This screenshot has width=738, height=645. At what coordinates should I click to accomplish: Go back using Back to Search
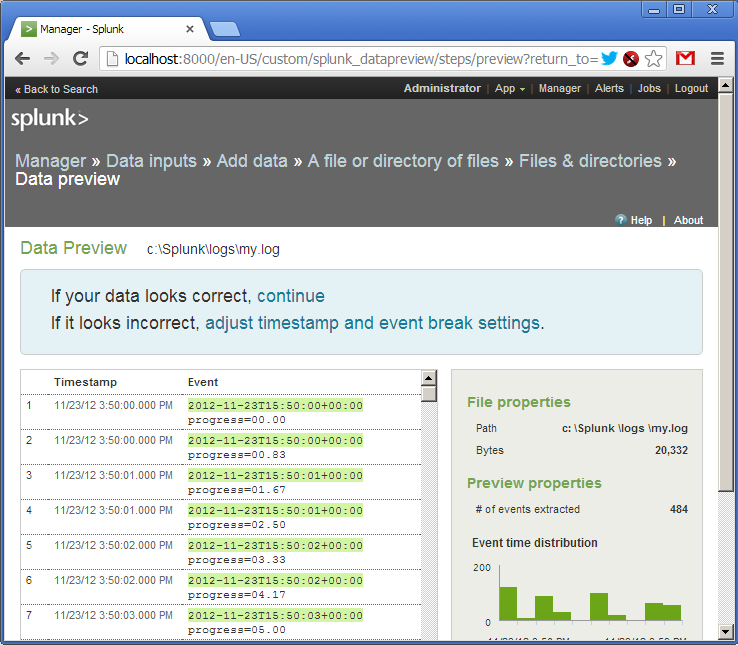57,90
